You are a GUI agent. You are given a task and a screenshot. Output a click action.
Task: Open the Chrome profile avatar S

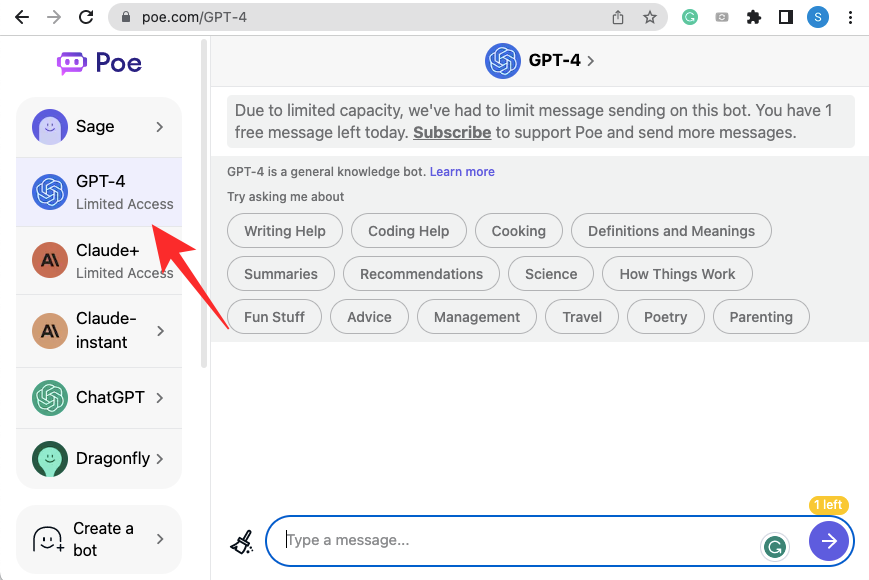[x=817, y=17]
